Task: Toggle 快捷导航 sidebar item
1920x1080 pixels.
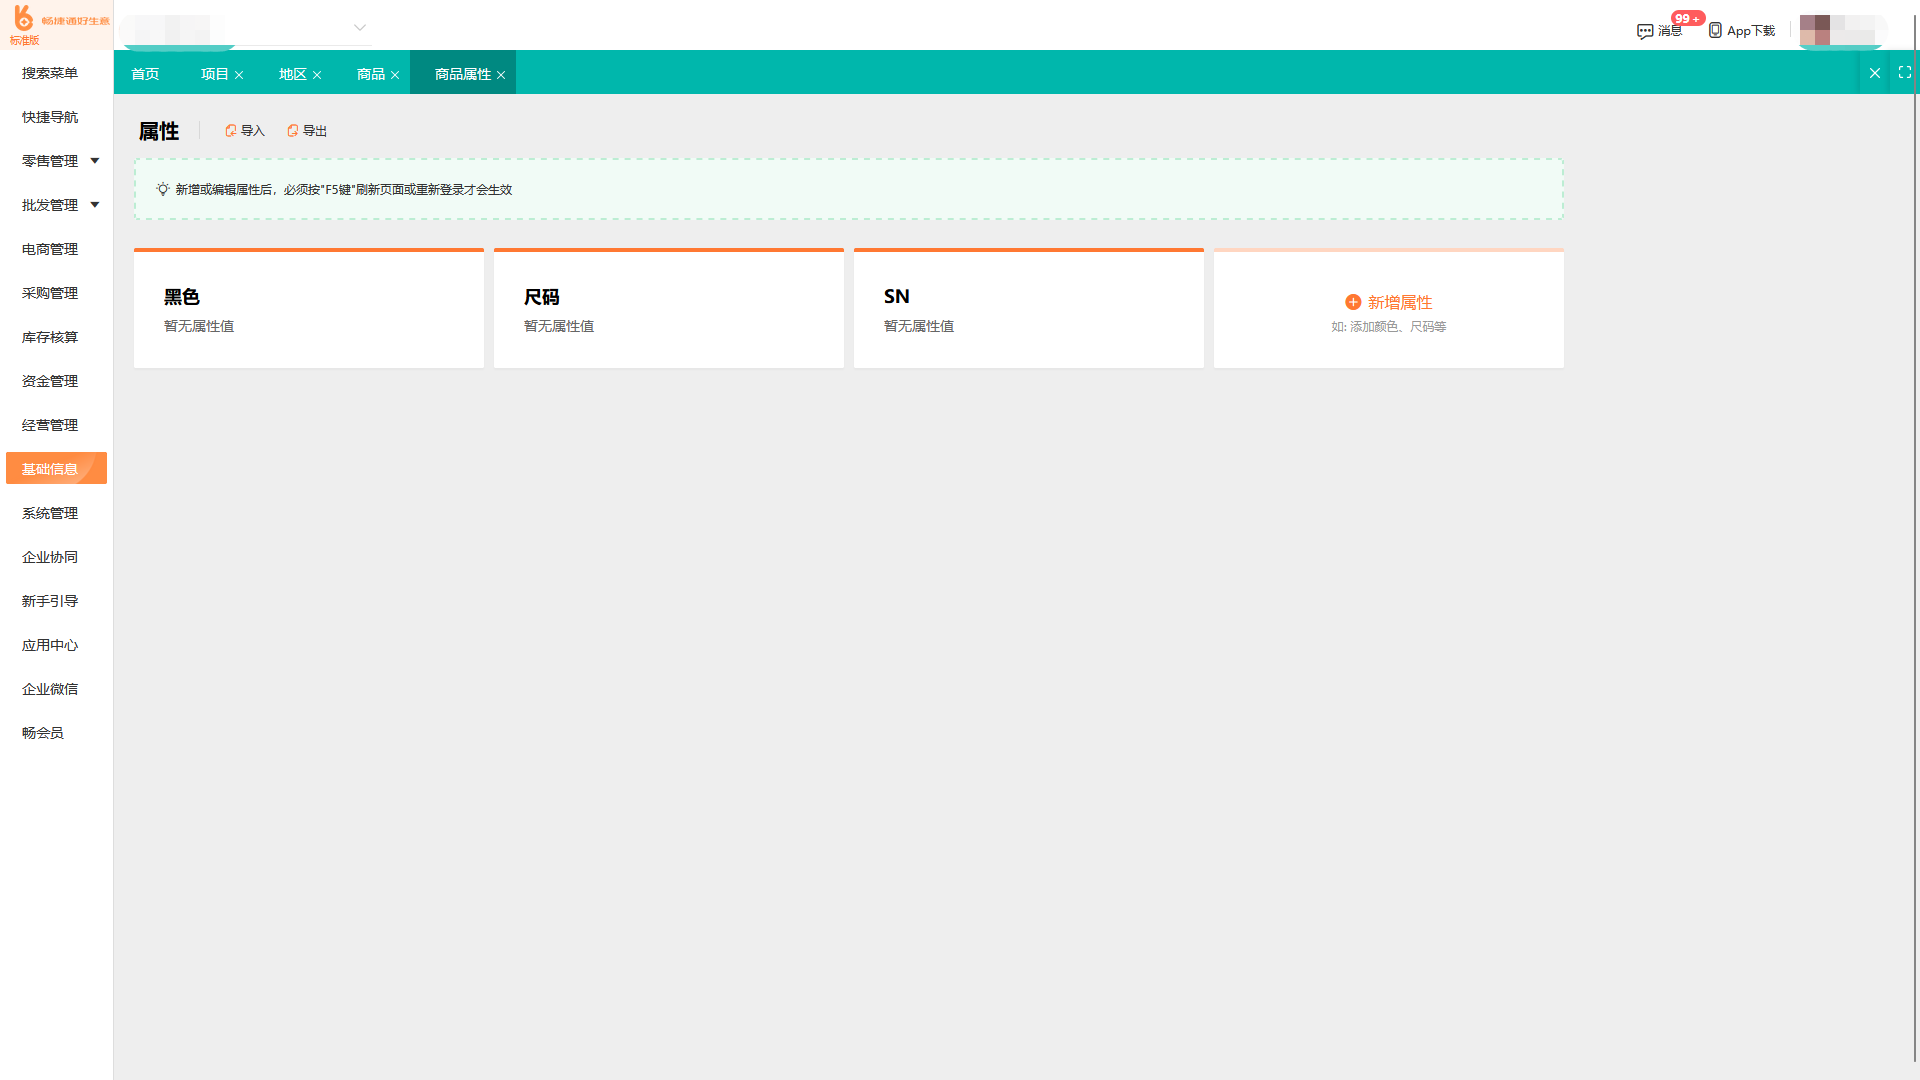Action: 50,116
